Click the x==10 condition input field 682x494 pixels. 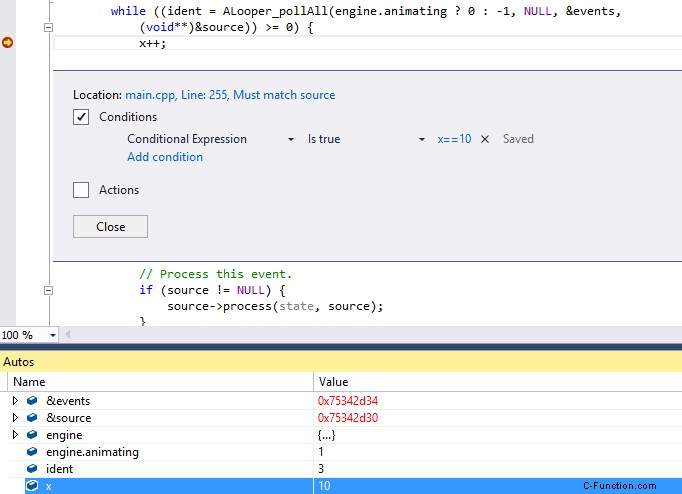(x=454, y=139)
